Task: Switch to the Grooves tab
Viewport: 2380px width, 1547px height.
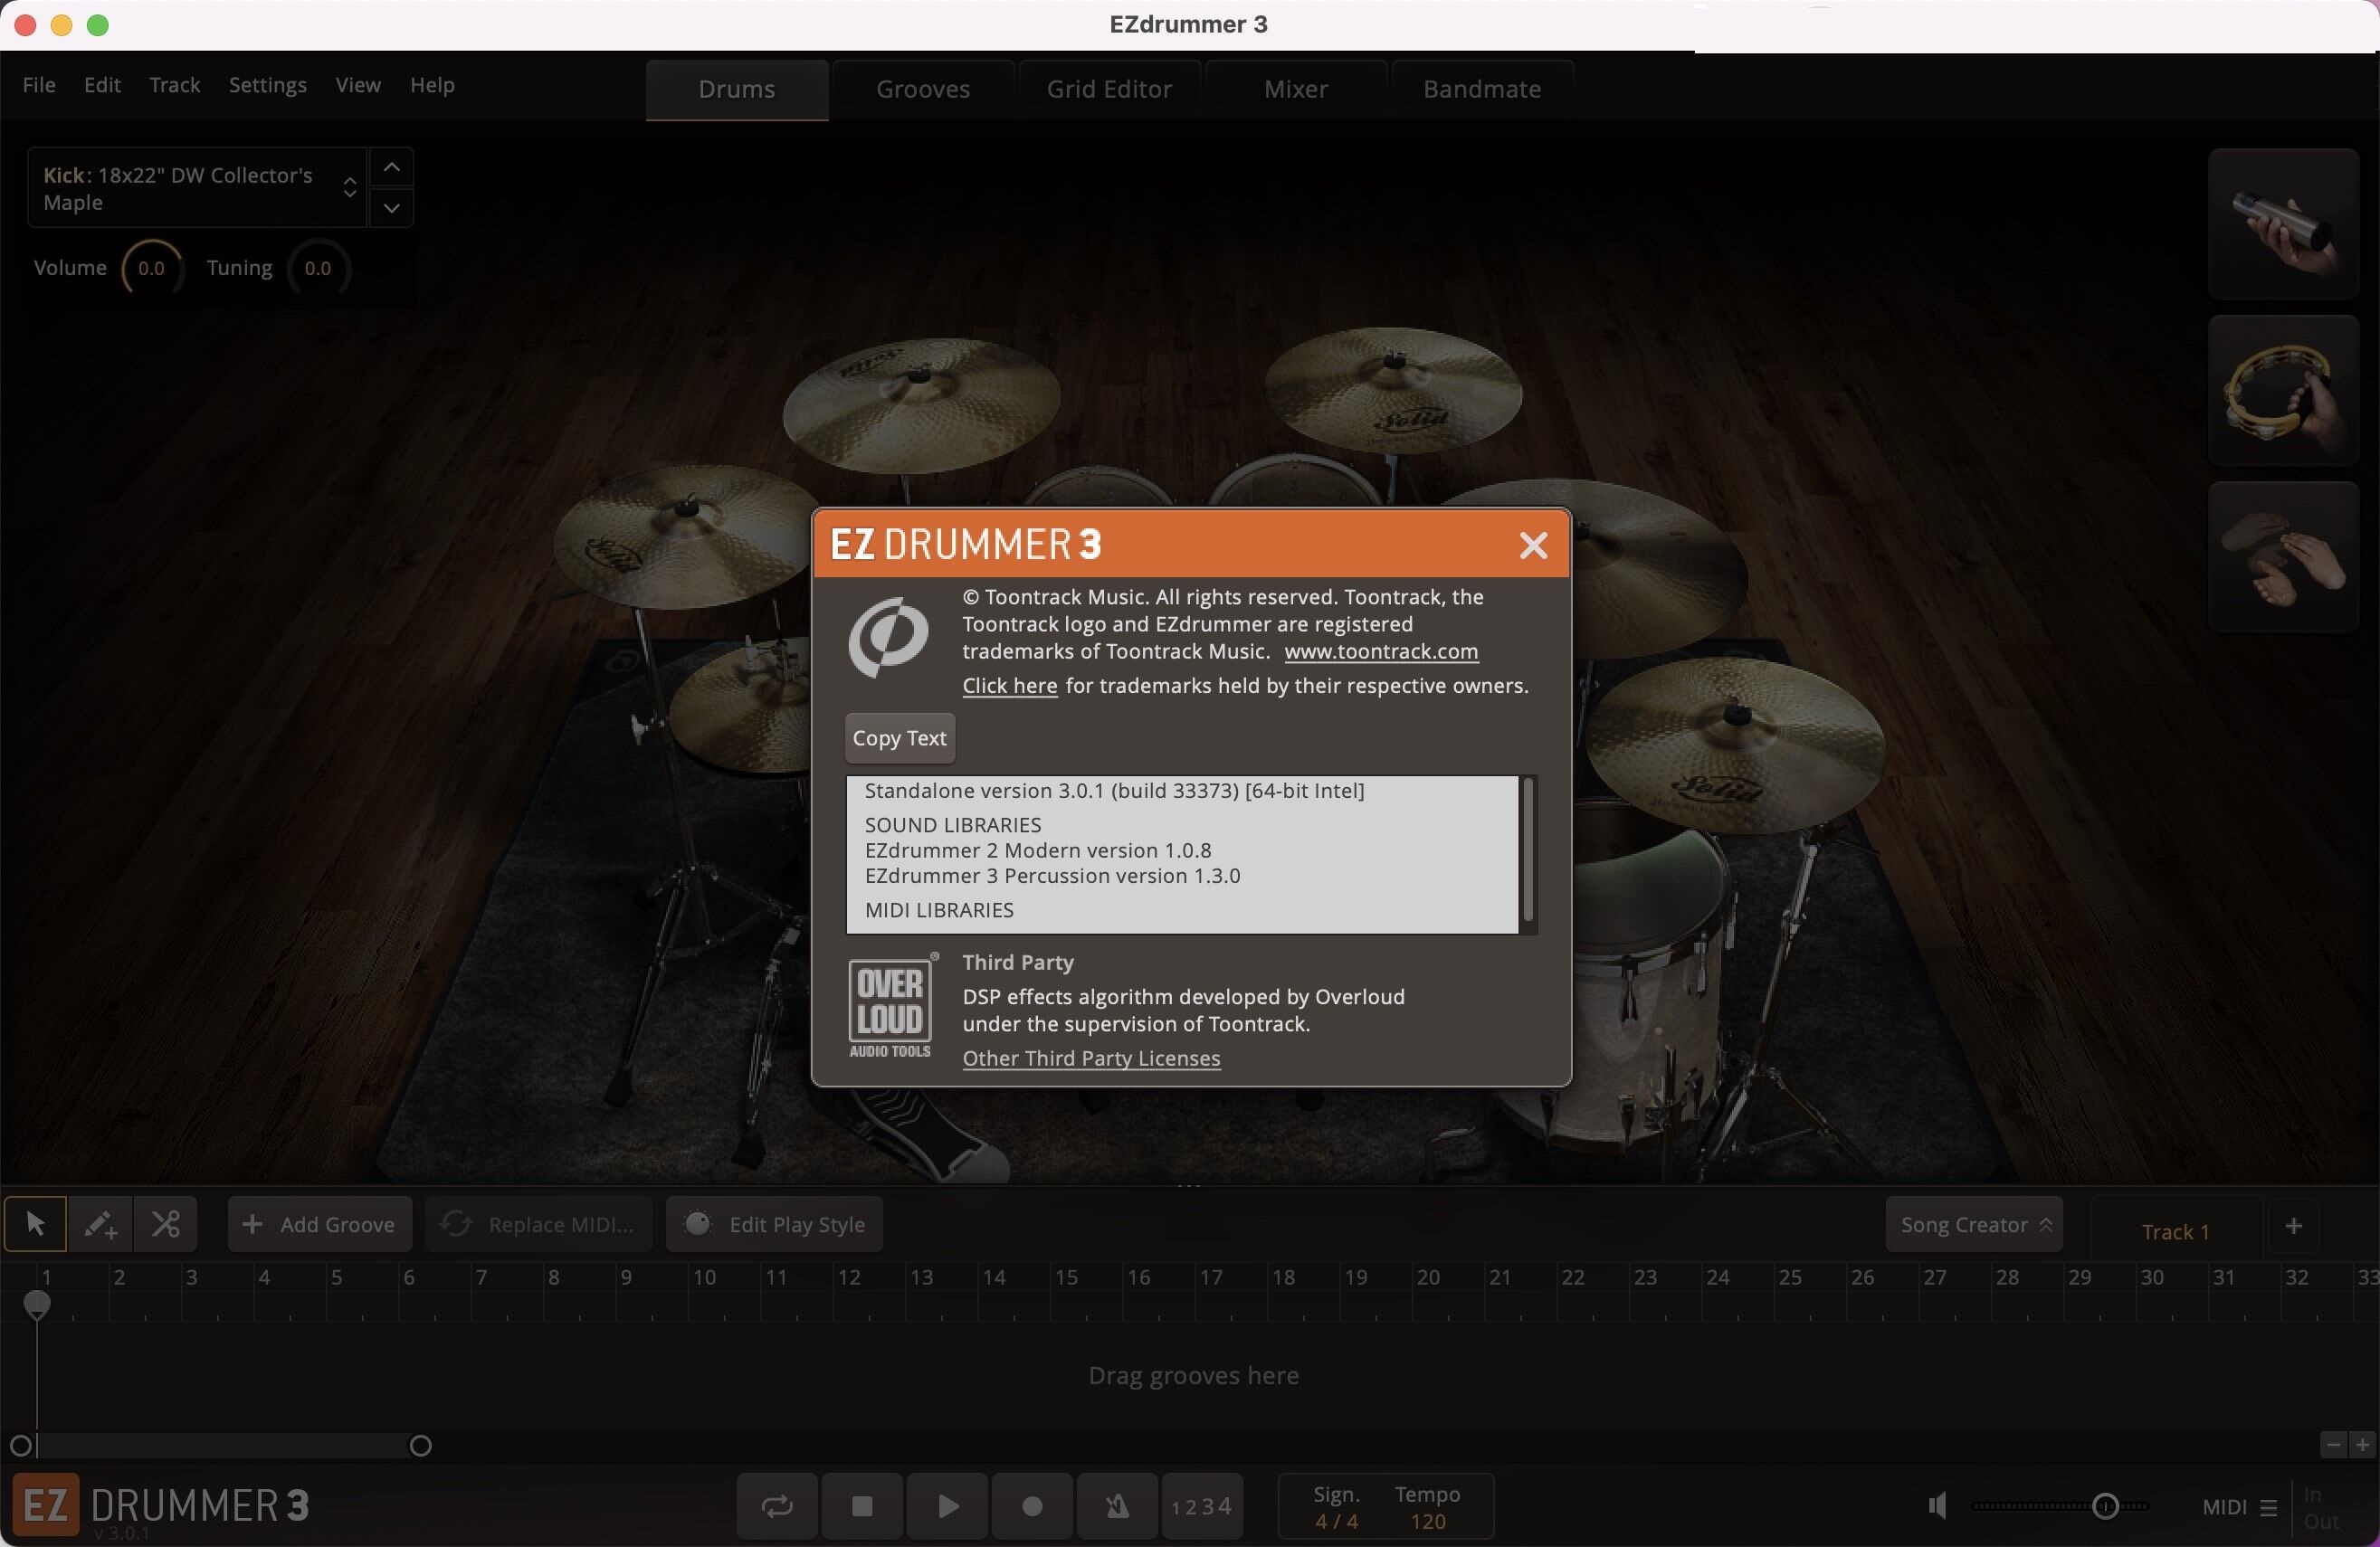Action: (921, 89)
